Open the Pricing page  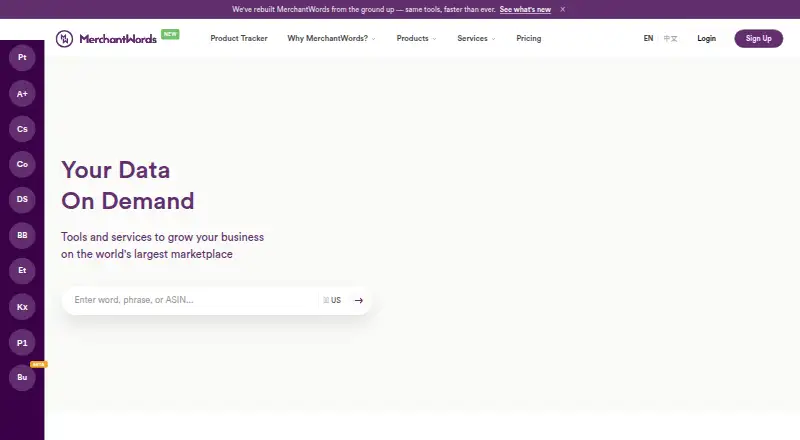529,38
